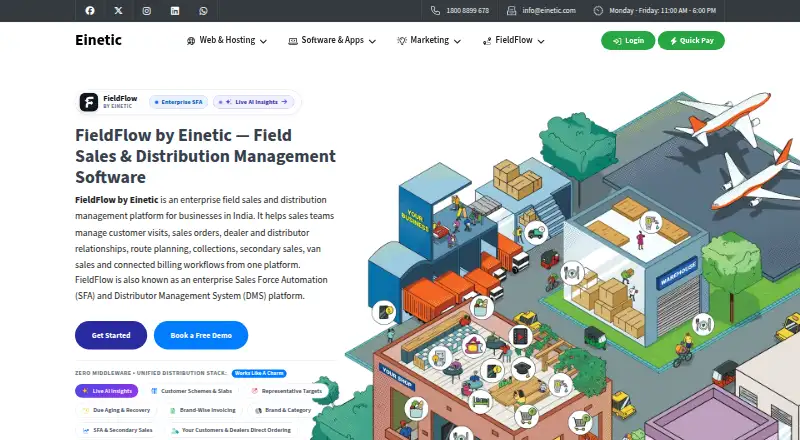Click the Get Started button
The image size is (800, 440).
[111, 335]
